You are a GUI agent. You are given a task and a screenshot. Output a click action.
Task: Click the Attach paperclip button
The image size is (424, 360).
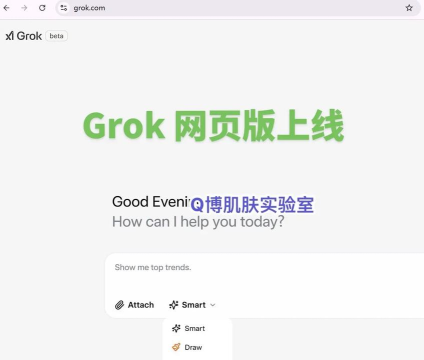134,305
